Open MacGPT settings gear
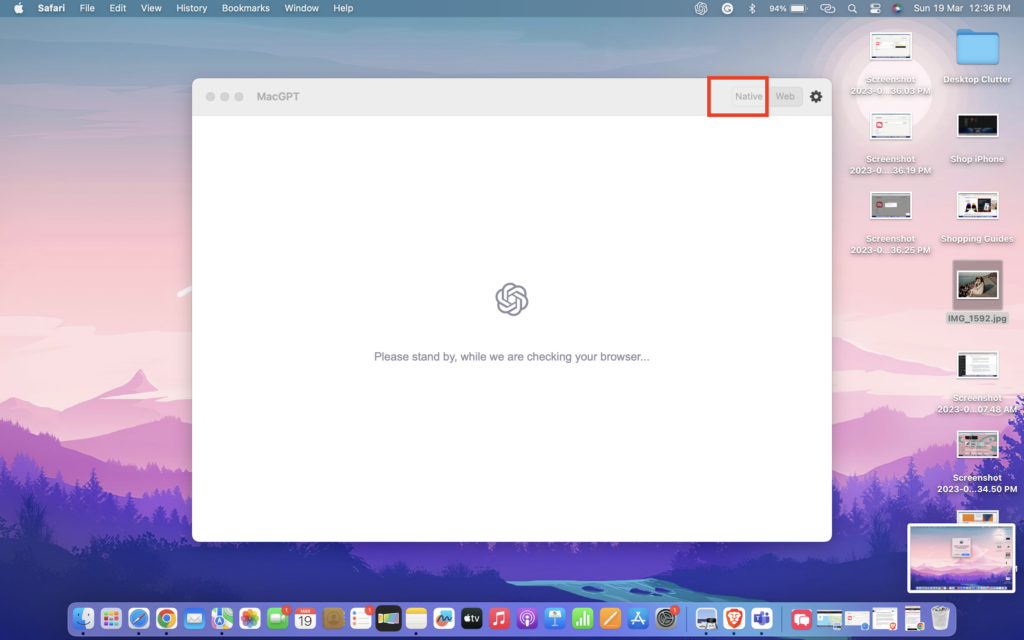 (816, 96)
